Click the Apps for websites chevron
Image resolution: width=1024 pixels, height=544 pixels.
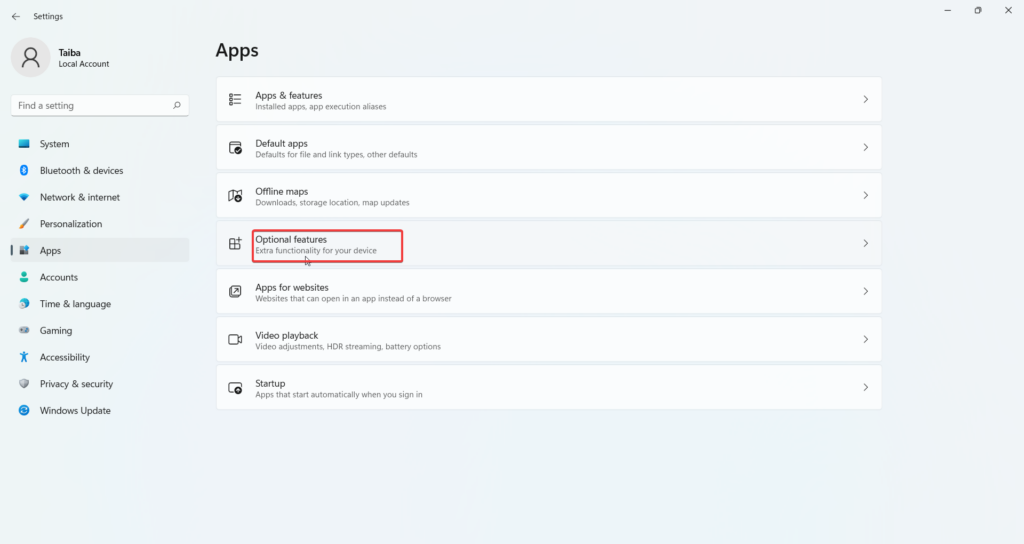point(865,291)
